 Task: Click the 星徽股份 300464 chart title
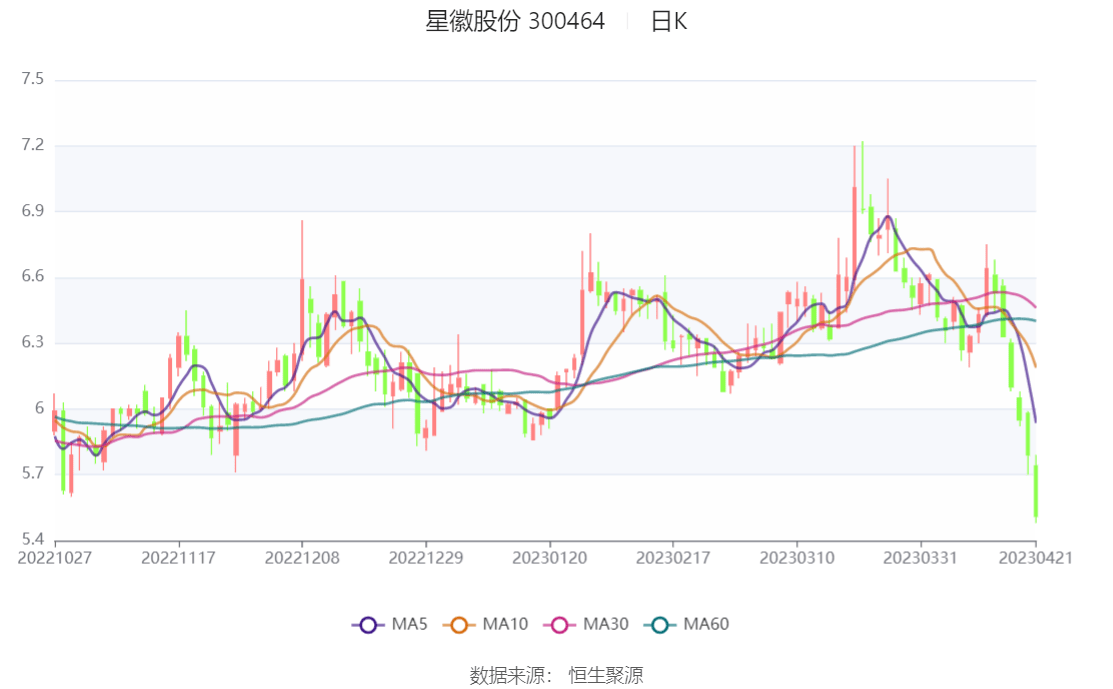pos(515,21)
